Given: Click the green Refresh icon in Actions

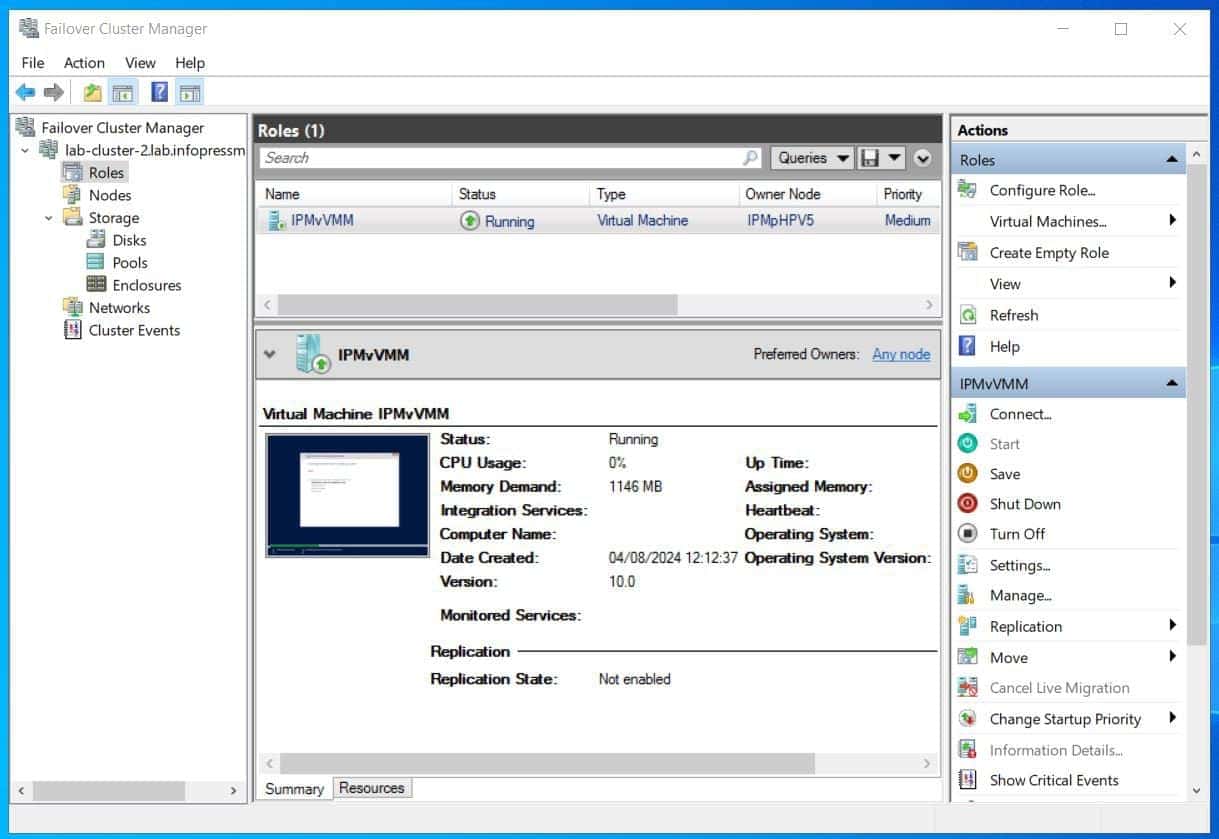Looking at the screenshot, I should tap(967, 315).
